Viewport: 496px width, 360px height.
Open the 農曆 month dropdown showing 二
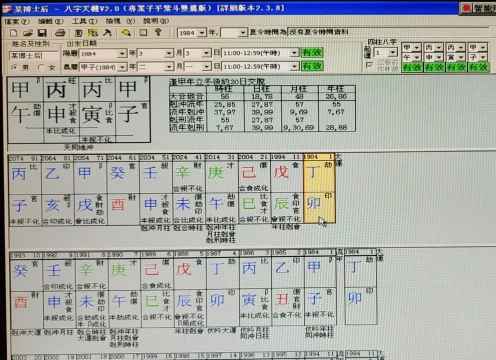tap(169, 67)
